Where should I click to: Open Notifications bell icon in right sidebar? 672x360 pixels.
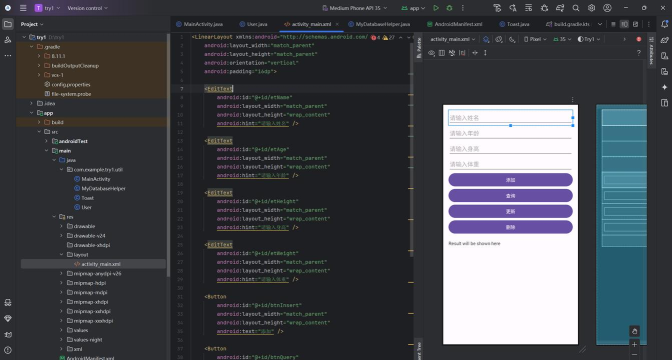pyautogui.click(x=664, y=24)
